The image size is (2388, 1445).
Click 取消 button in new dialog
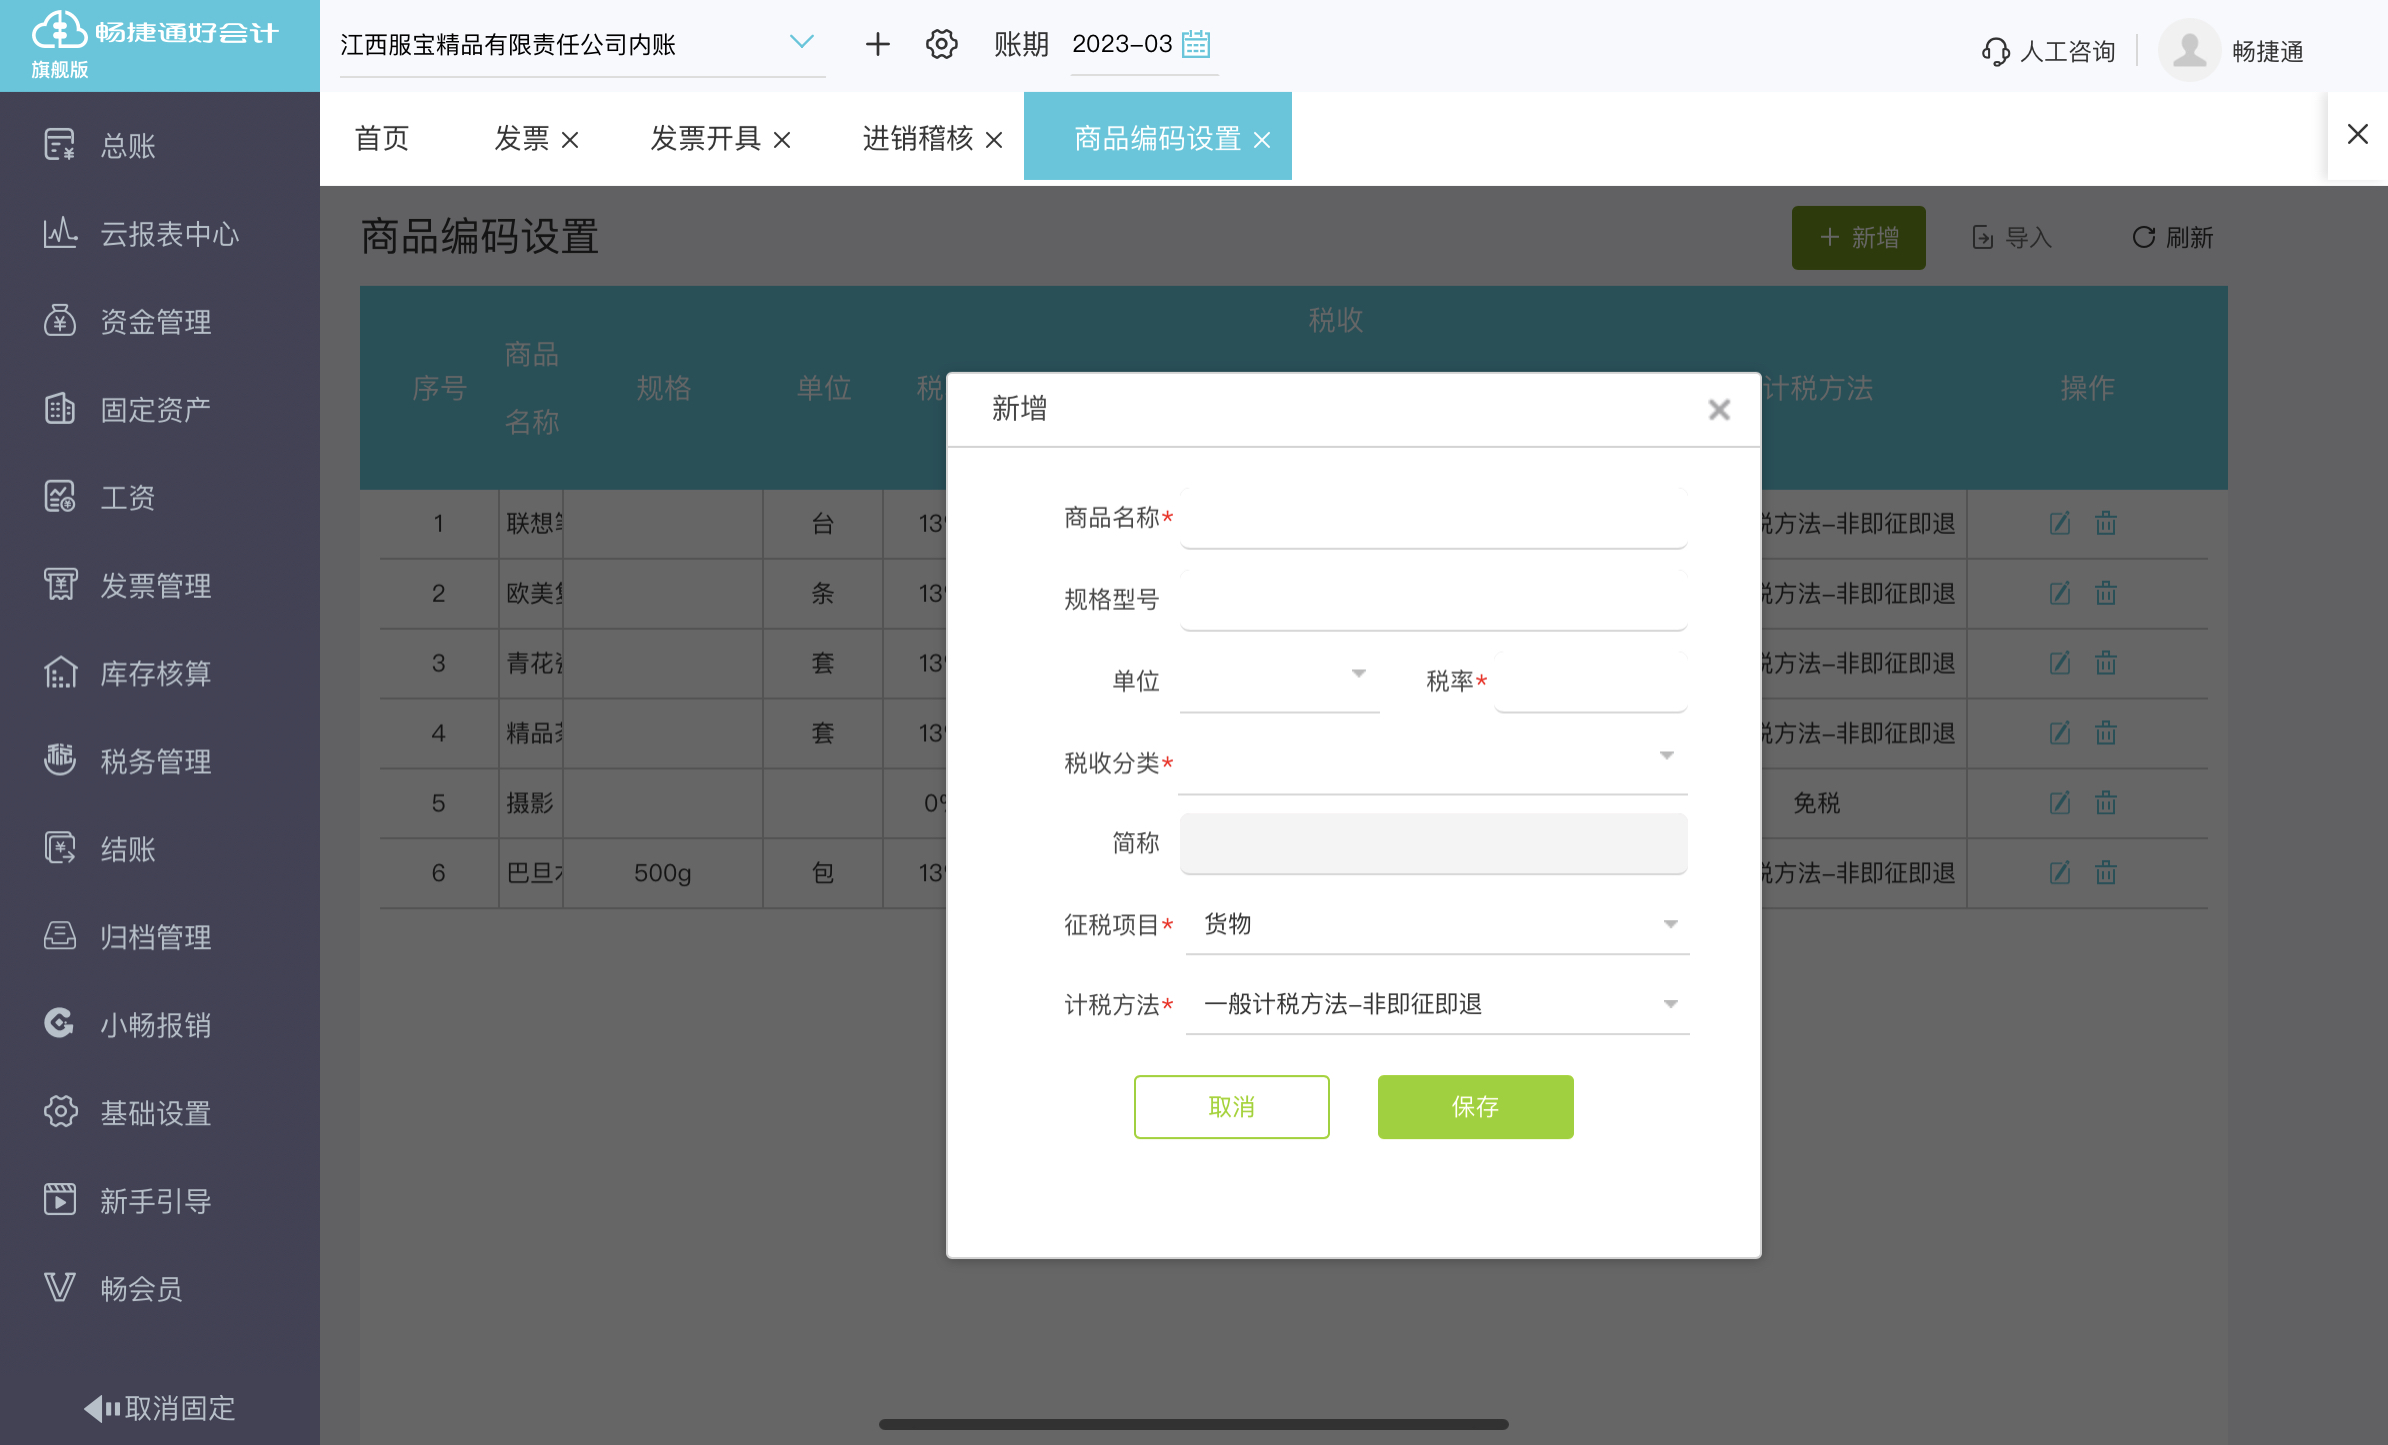pyautogui.click(x=1232, y=1106)
